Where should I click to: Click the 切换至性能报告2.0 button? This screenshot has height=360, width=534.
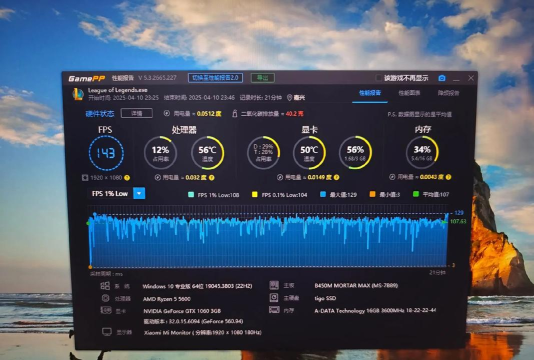215,78
